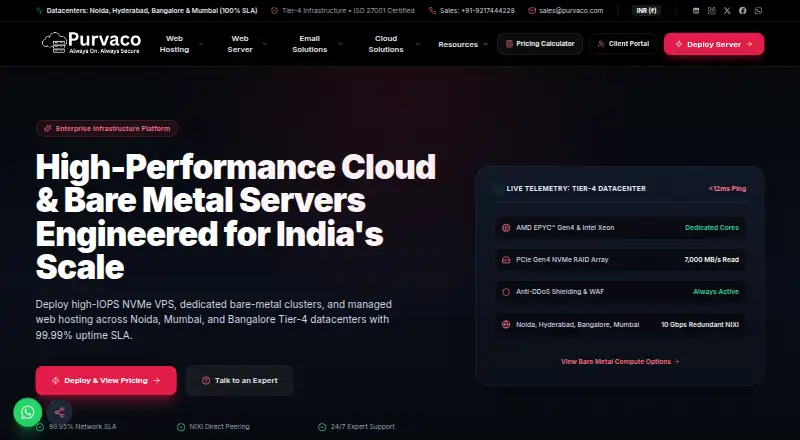Screen dimensions: 800x440
Task: Click the Dedicated Cores label
Action: (x=712, y=228)
